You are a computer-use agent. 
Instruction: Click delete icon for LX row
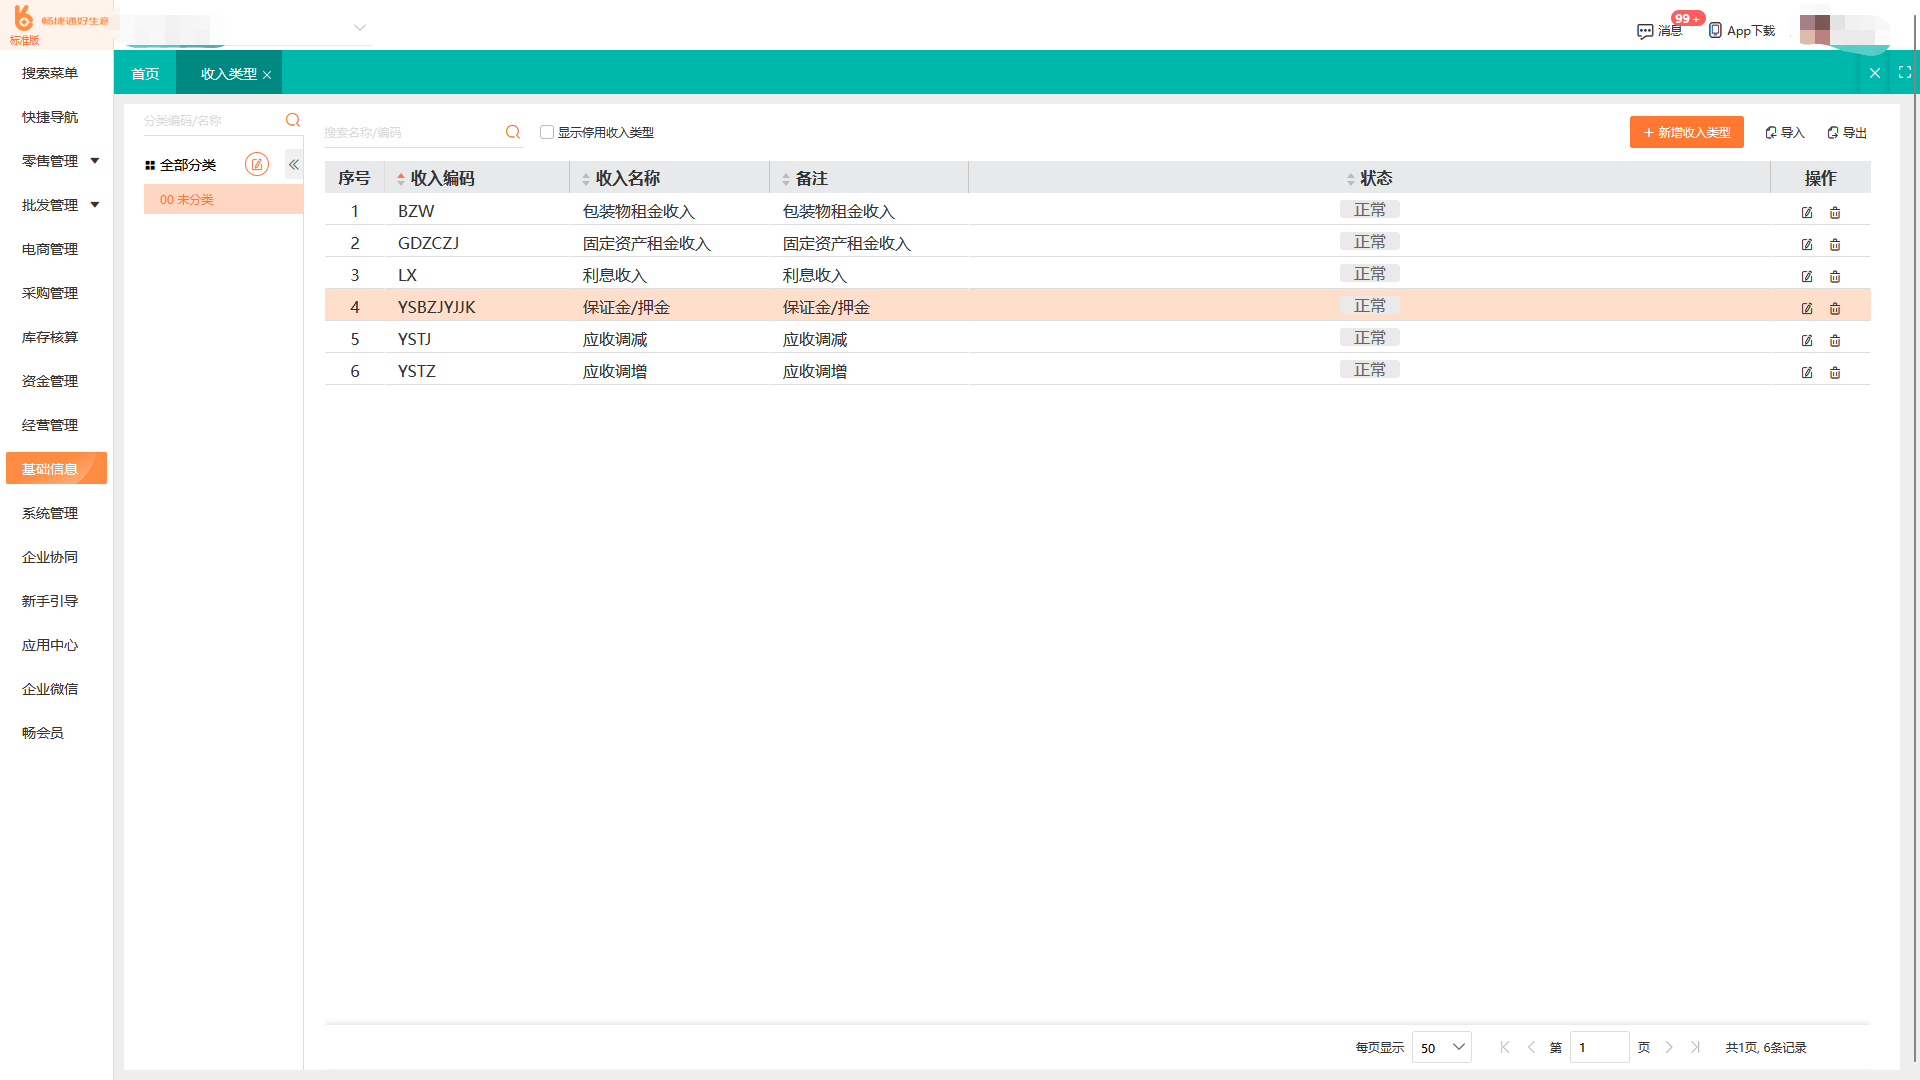(1834, 274)
